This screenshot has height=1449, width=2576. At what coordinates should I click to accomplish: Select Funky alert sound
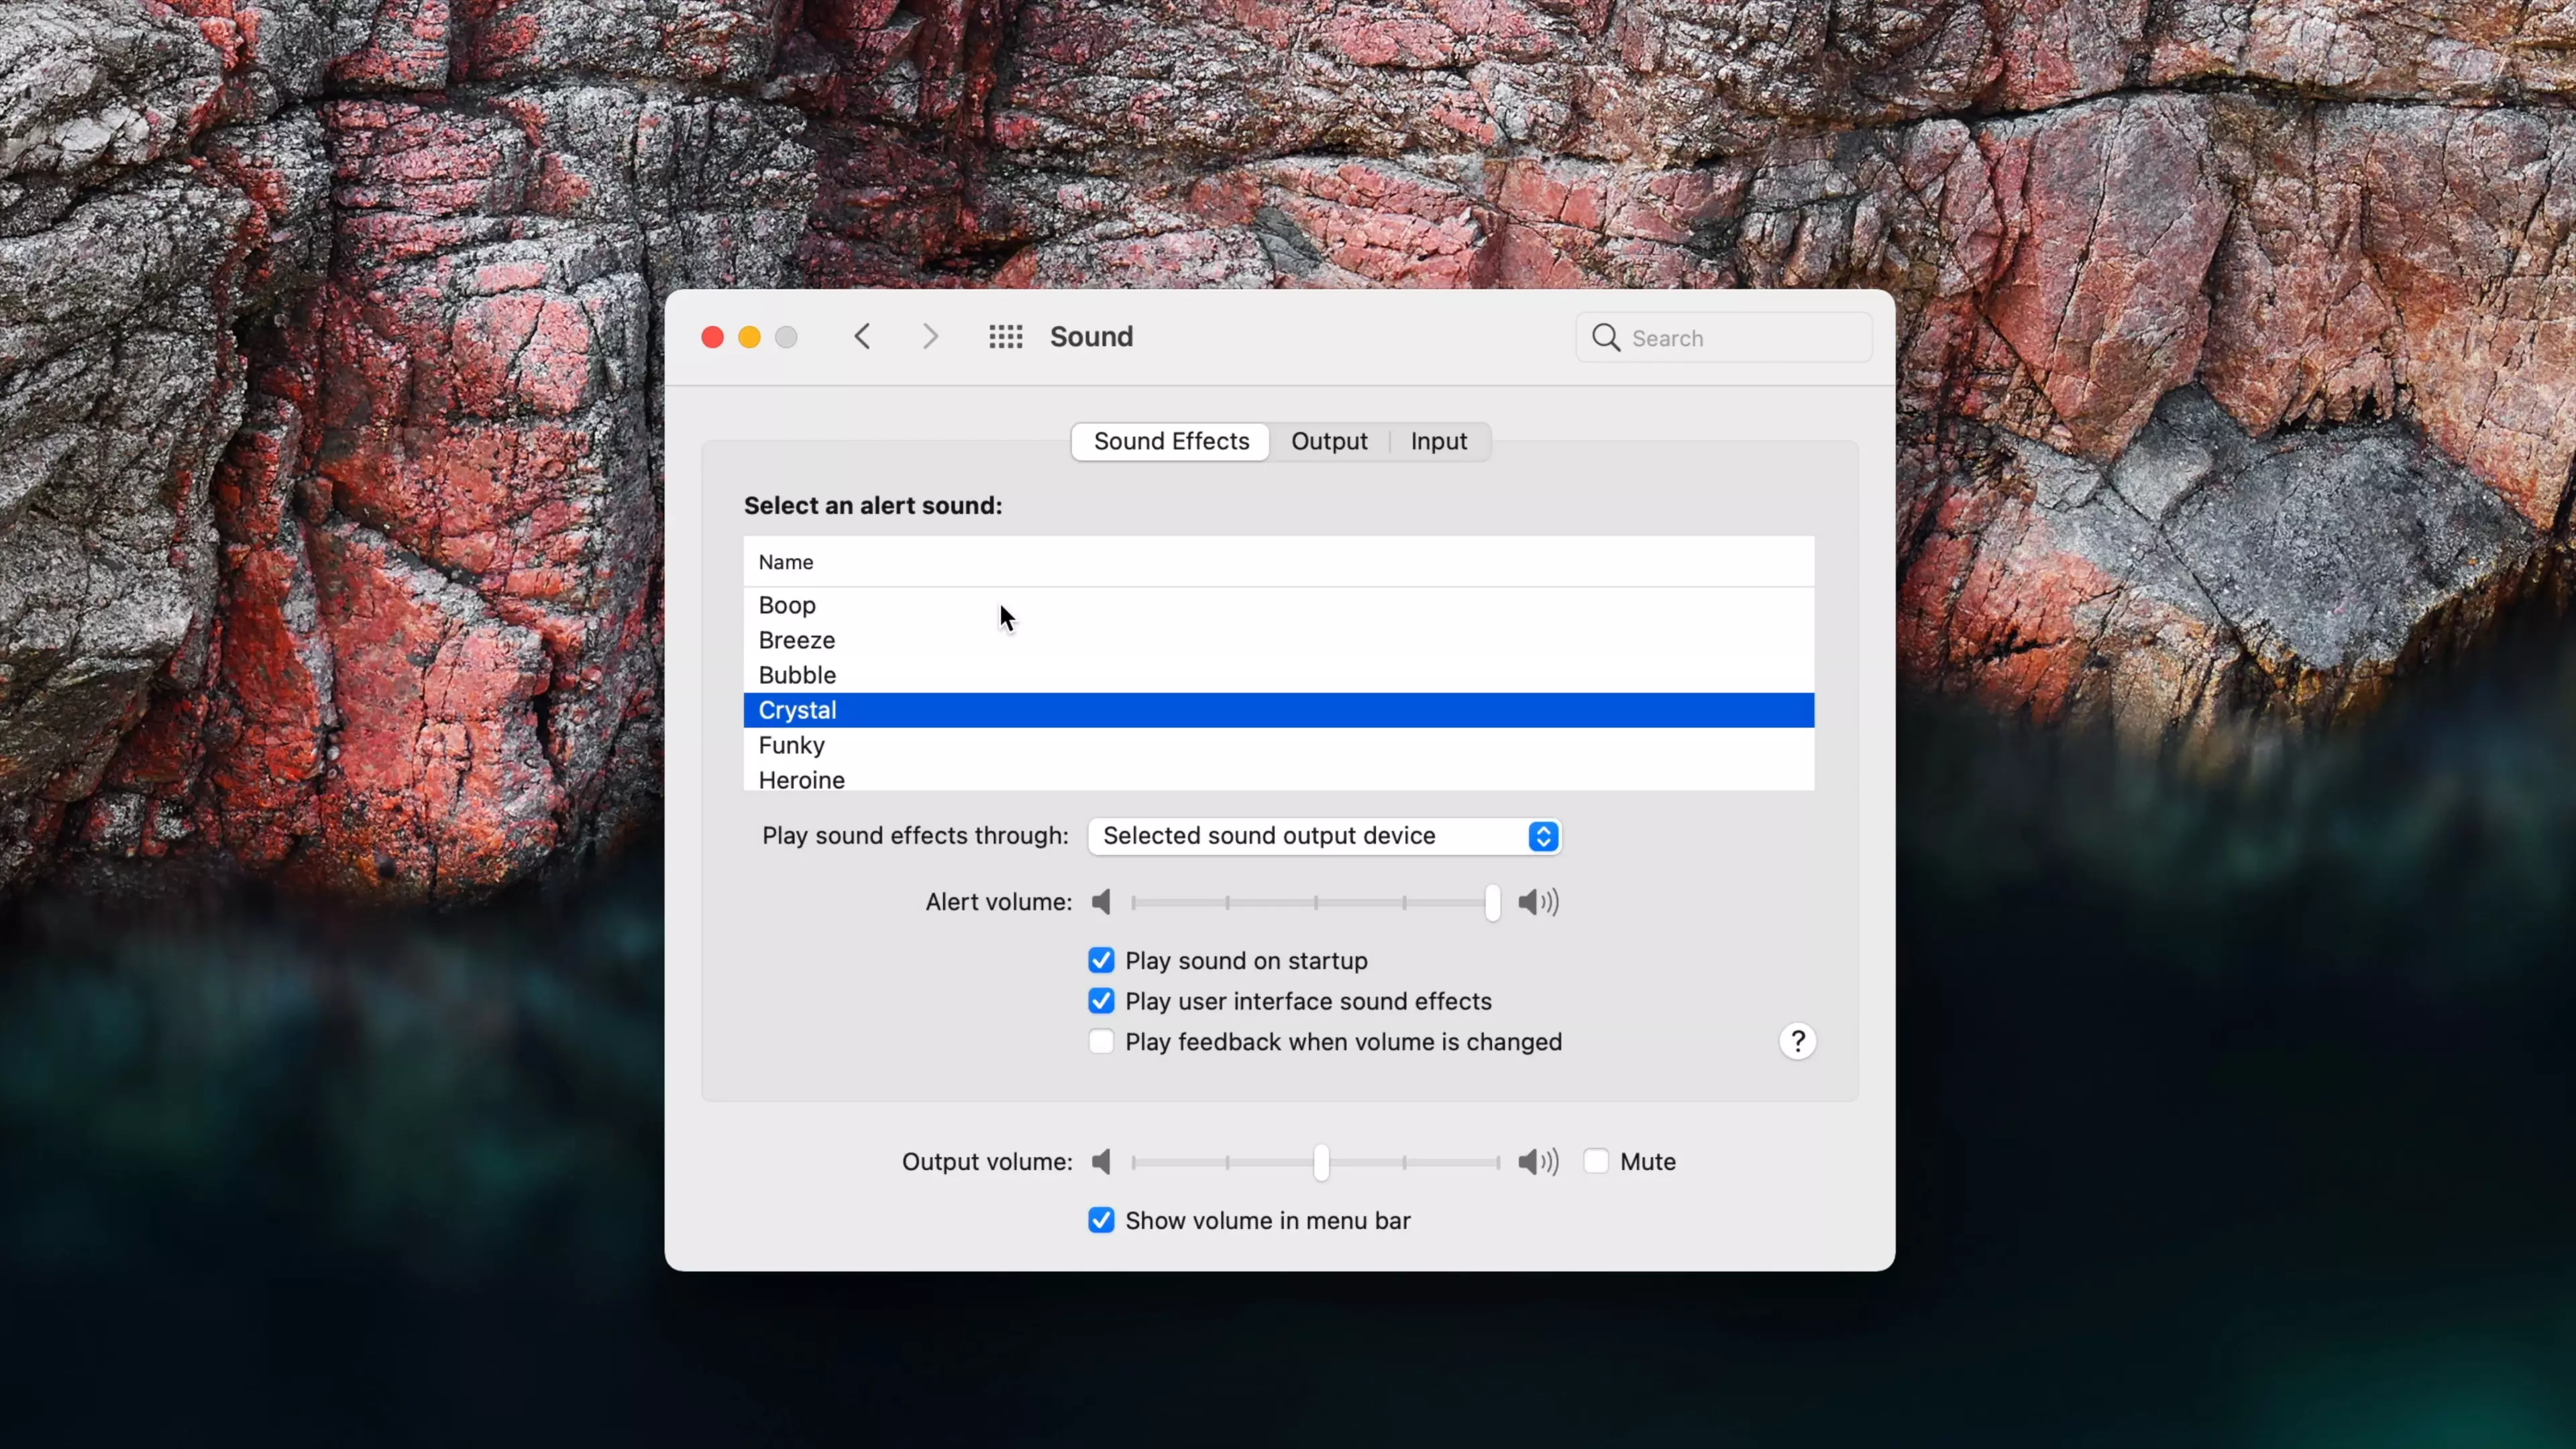(x=791, y=745)
